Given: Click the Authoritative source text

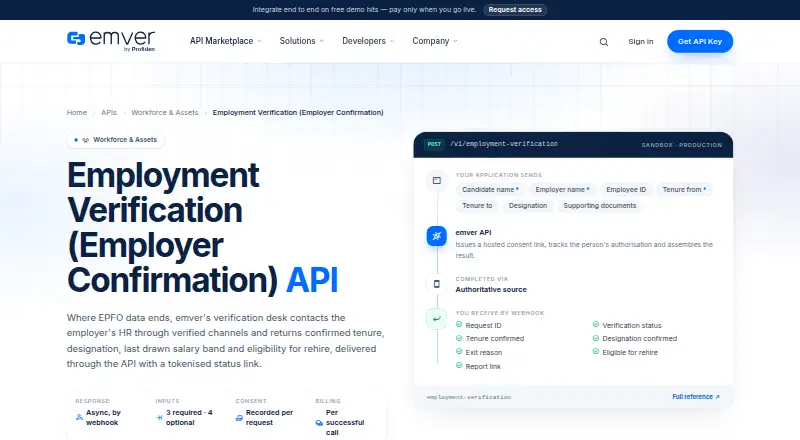Looking at the screenshot, I should pyautogui.click(x=491, y=289).
